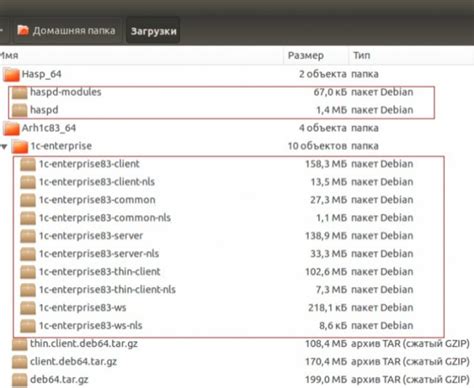474x388 pixels.
Task: Click the 1c-enterprise83-ws package icon
Action: [28, 308]
